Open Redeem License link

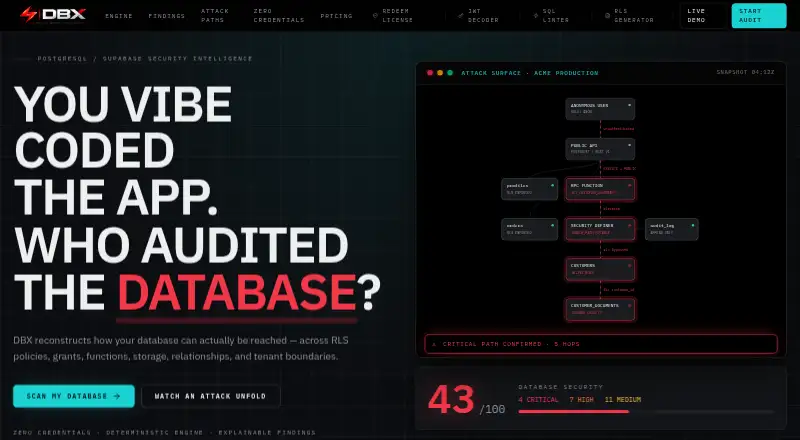[393, 15]
